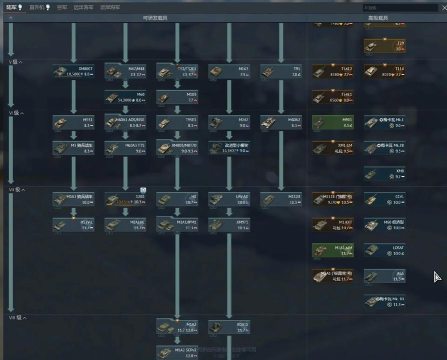Select the green M901 vehicle card
This screenshot has height=360, width=447.
click(x=333, y=122)
